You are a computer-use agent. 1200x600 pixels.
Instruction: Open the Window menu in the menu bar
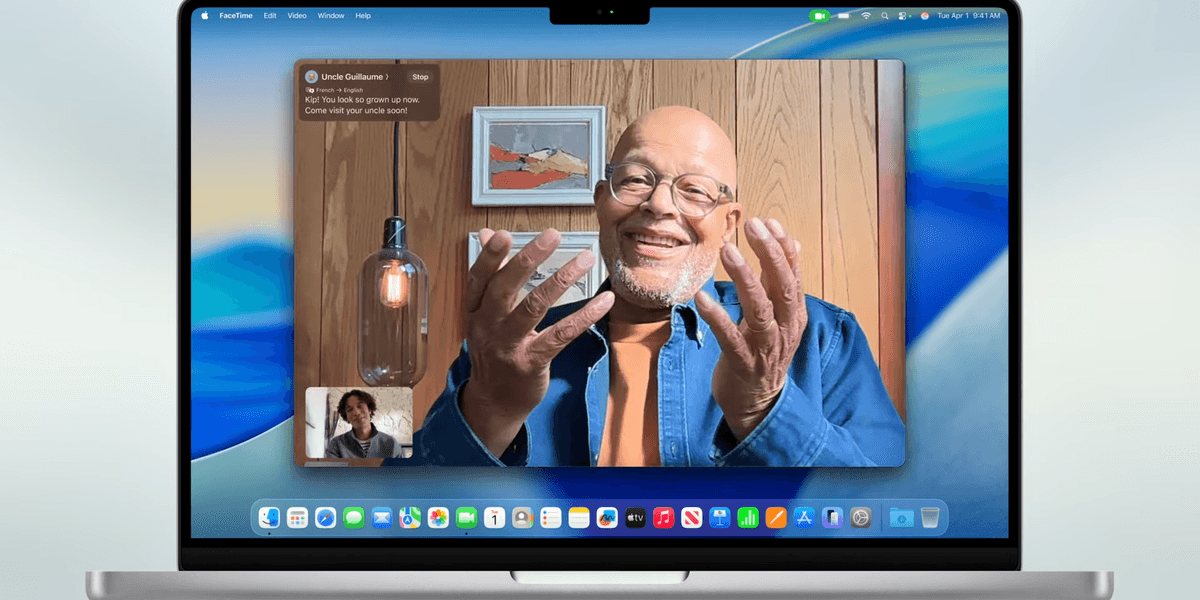[330, 15]
